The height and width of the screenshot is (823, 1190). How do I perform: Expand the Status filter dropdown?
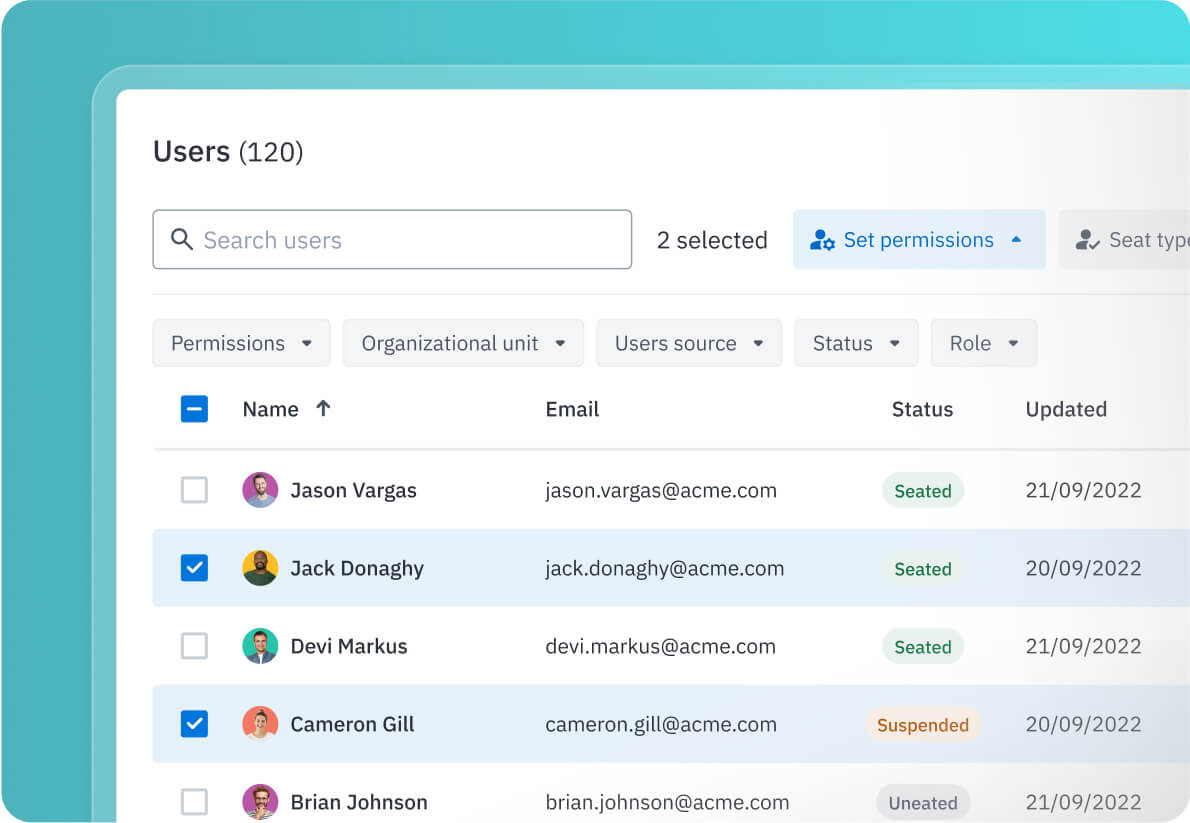(x=856, y=343)
